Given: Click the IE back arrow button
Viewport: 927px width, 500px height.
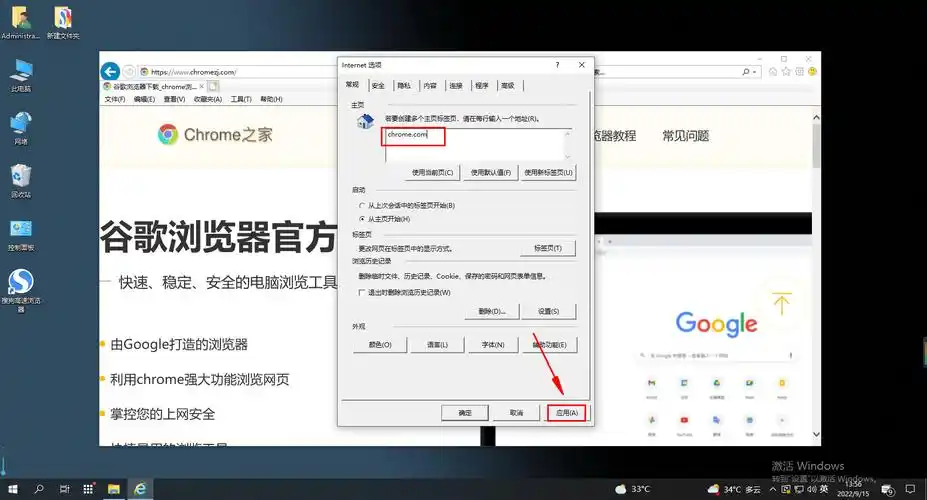Looking at the screenshot, I should [x=111, y=71].
